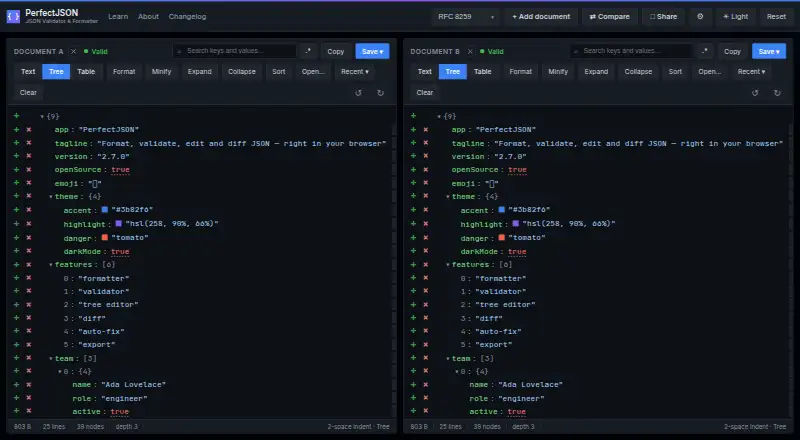800x440 pixels.
Task: Click the Compare button
Action: click(610, 16)
